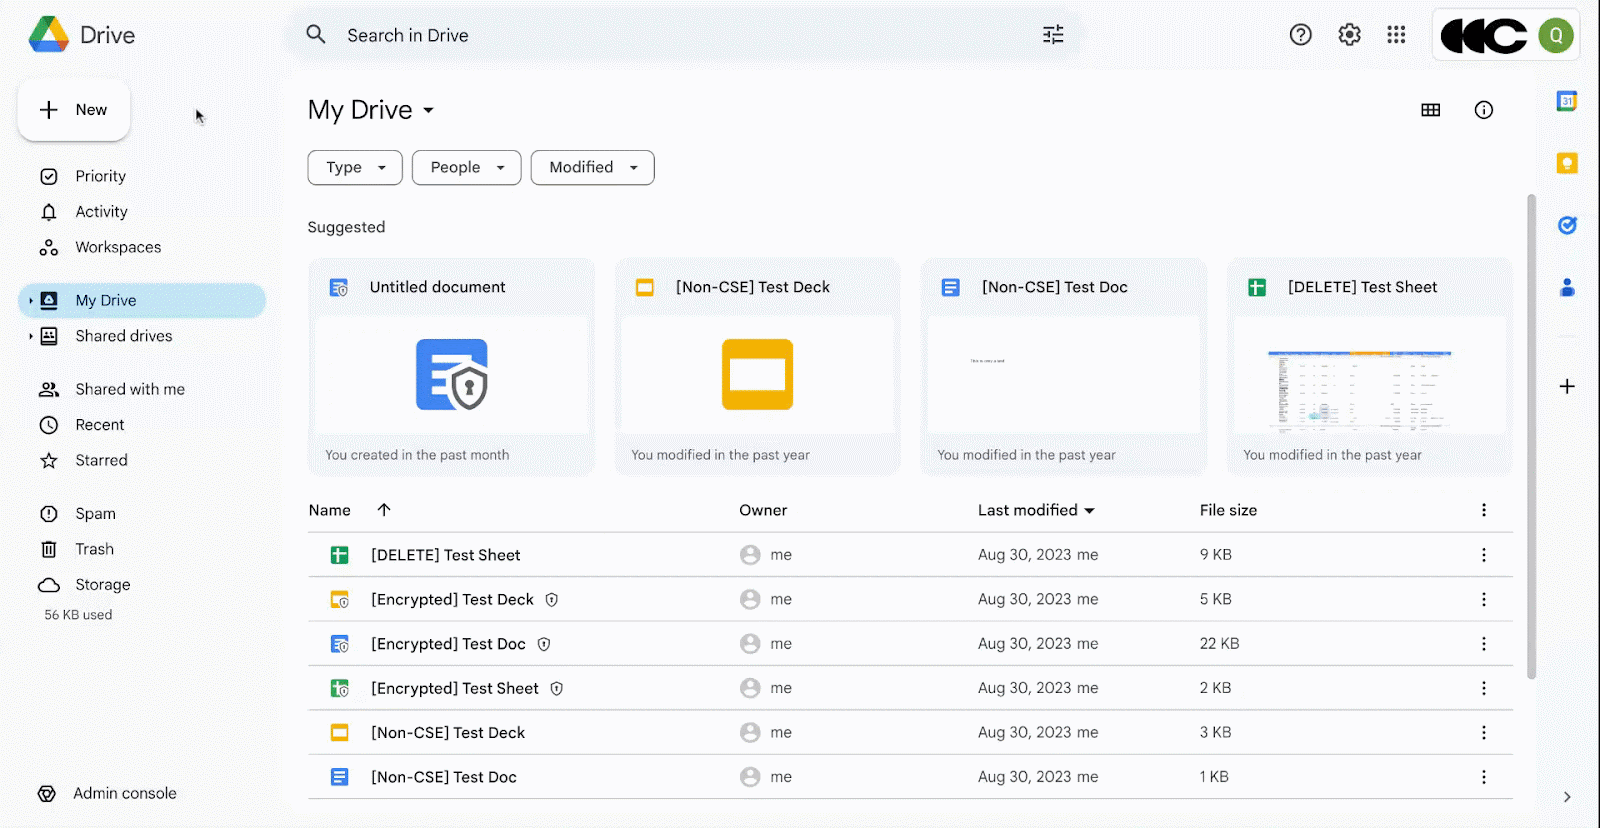Show the view details info icon
The image size is (1600, 828).
tap(1483, 110)
